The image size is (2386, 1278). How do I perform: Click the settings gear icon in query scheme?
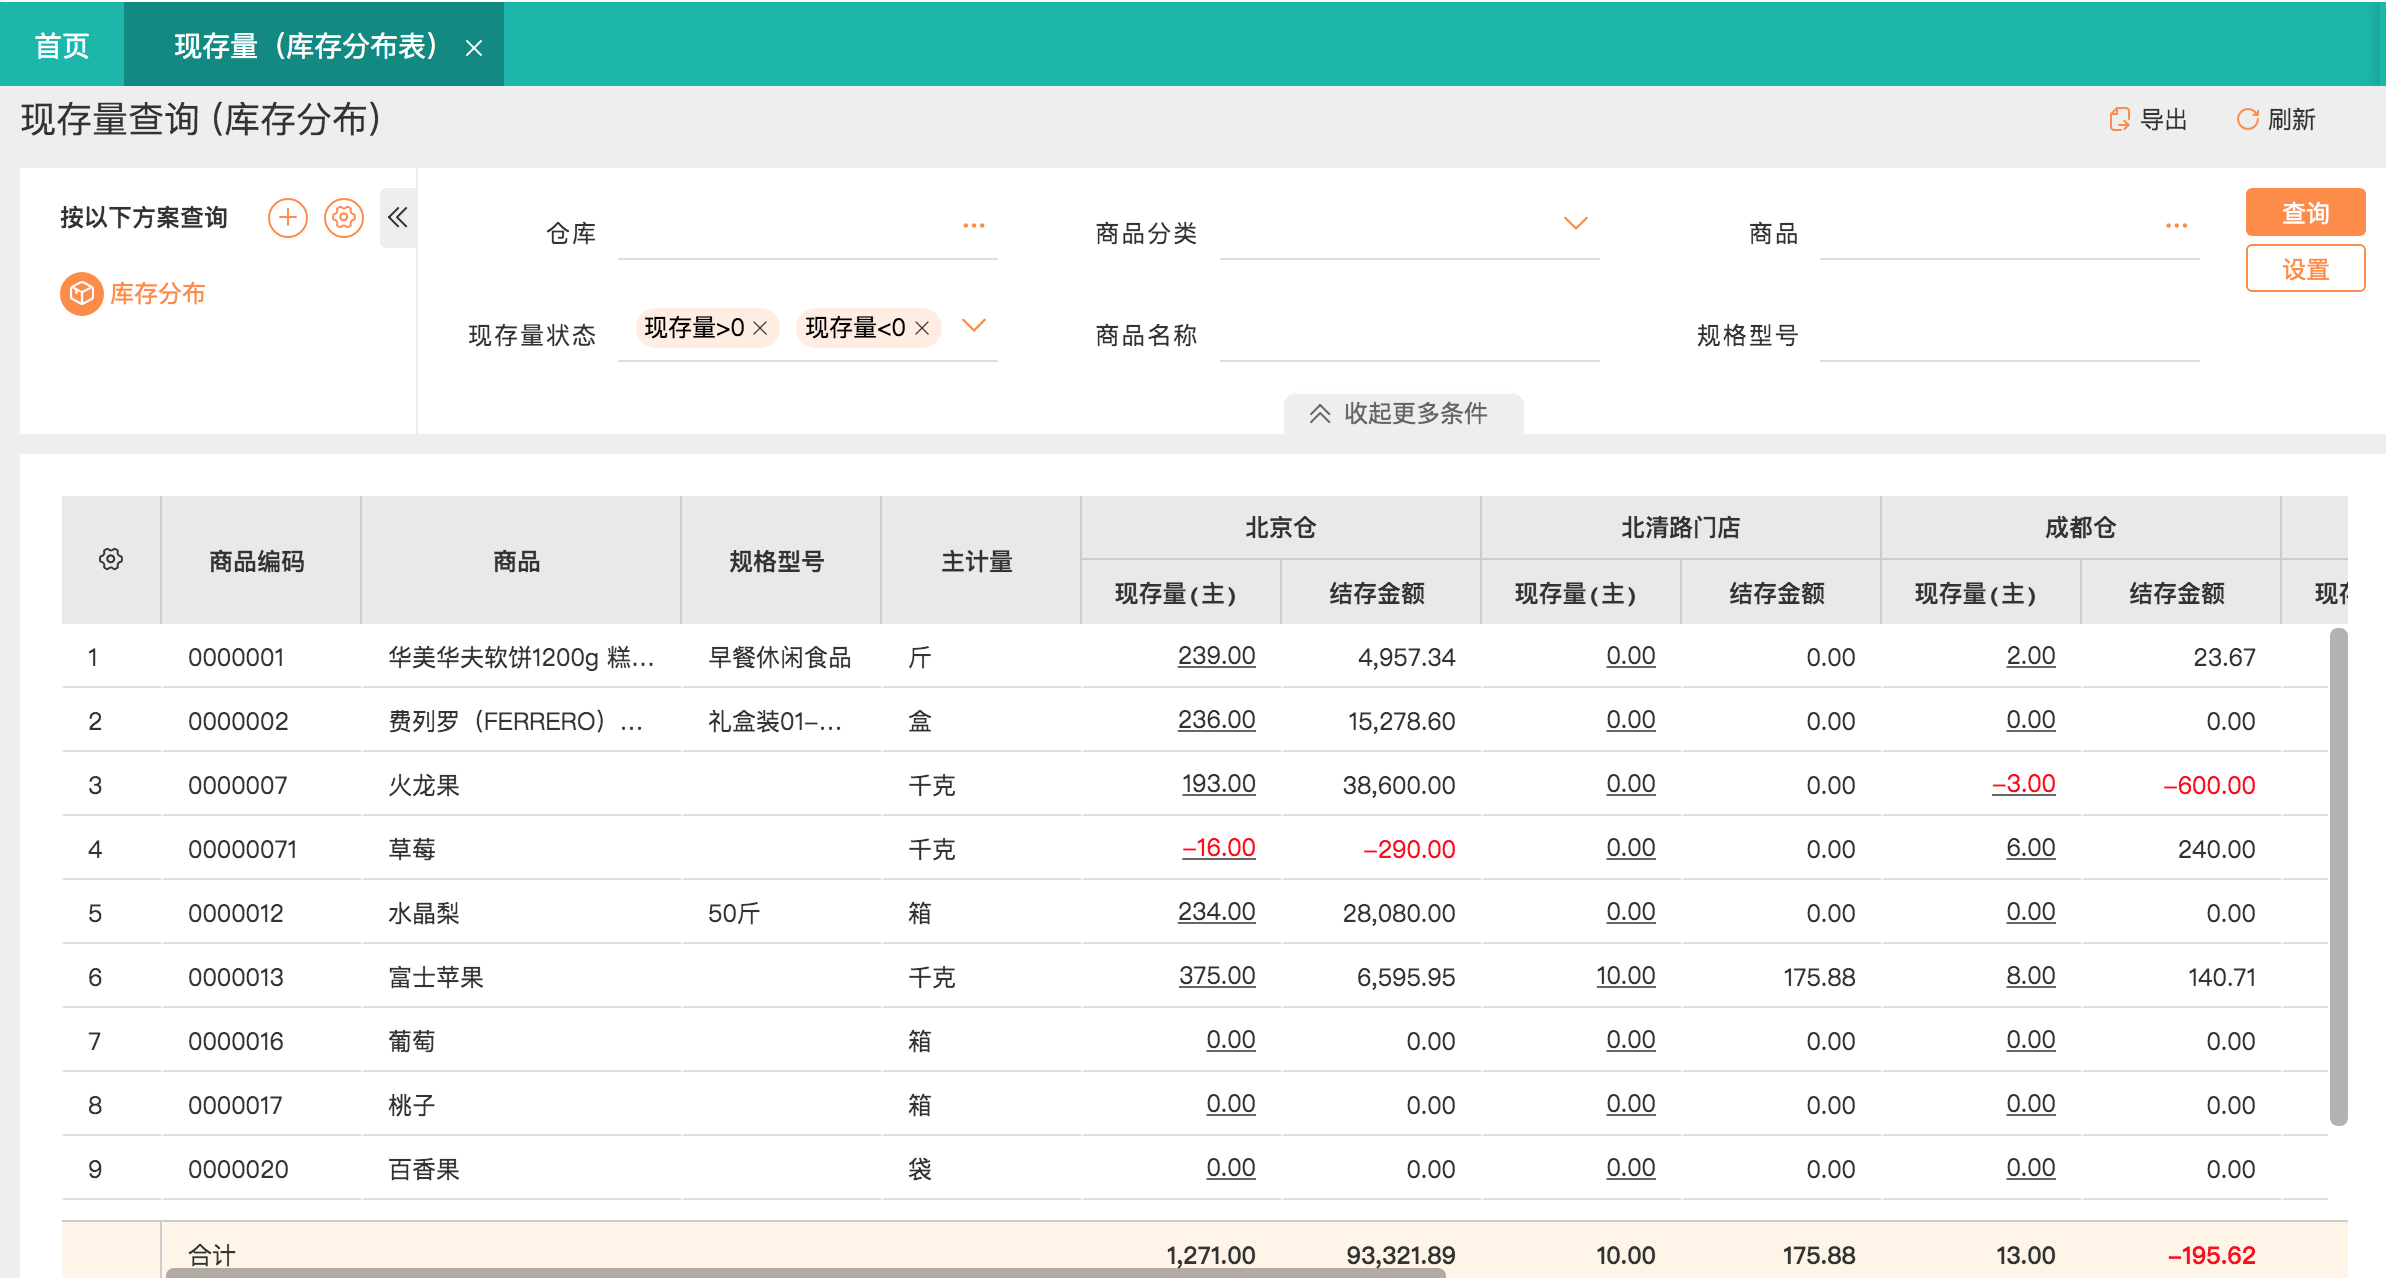344,218
